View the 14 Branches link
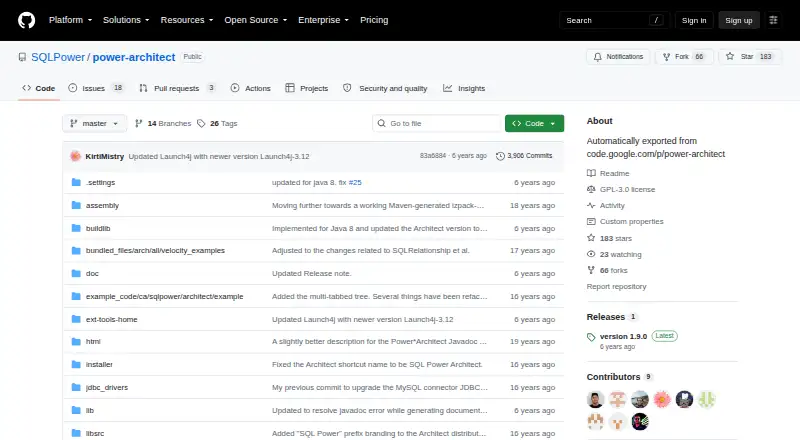 coord(163,124)
